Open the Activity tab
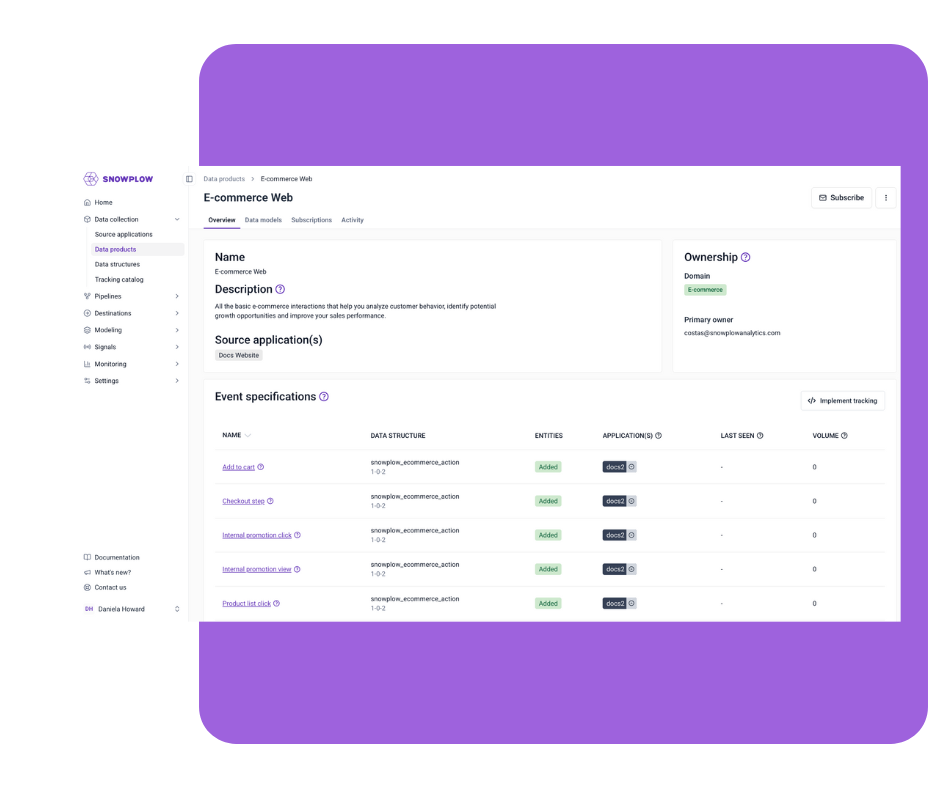Screen dimensions: 940x788 (x=353, y=220)
